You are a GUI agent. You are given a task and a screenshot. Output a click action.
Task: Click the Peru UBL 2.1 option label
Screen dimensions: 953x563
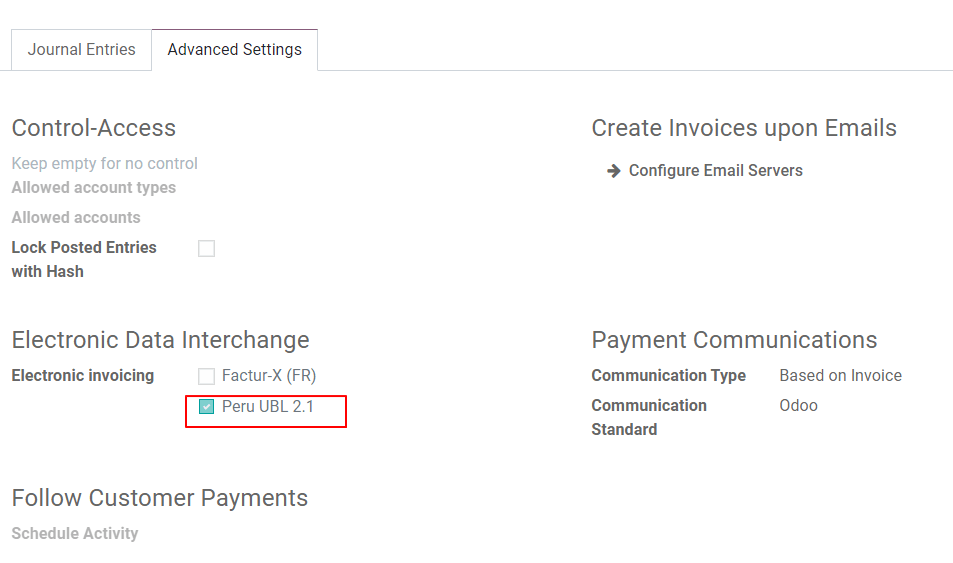tap(267, 406)
